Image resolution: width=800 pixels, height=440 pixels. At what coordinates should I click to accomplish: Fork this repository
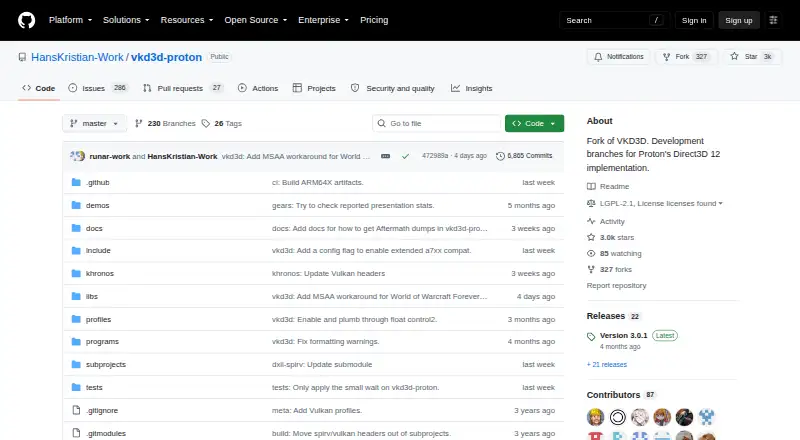pos(686,57)
